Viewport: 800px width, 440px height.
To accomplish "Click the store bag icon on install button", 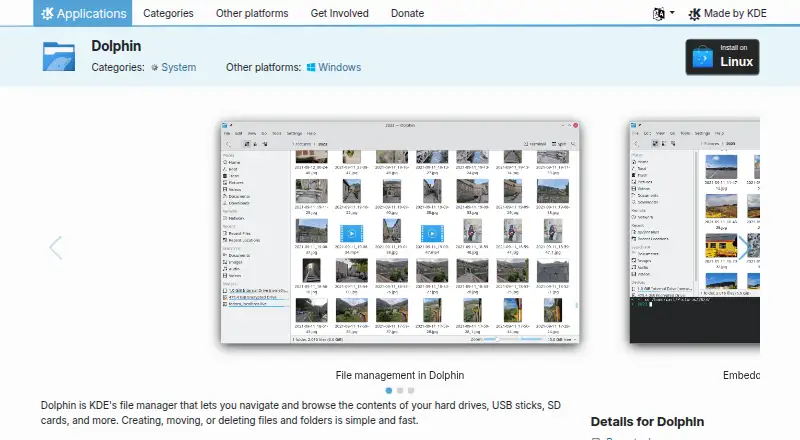I will (703, 57).
